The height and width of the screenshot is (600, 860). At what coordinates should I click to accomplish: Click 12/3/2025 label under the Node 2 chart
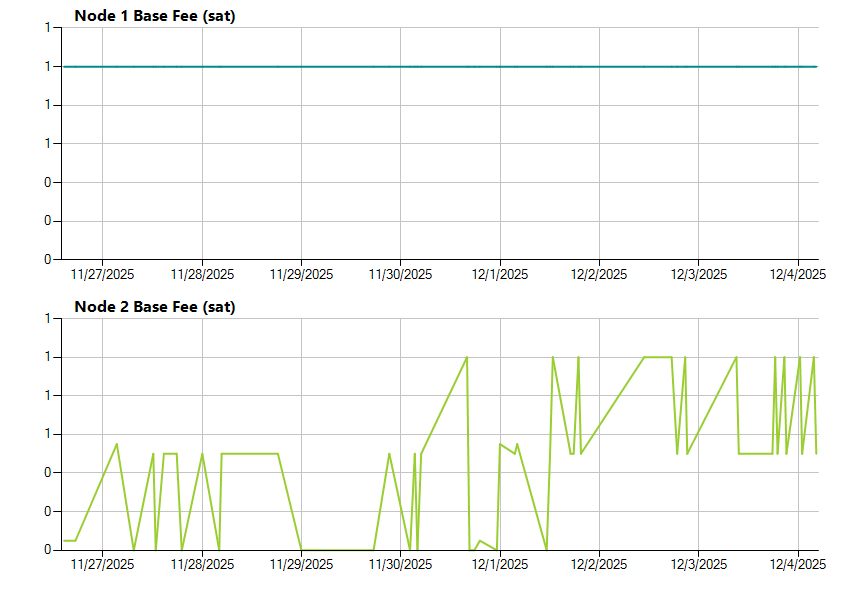(x=698, y=565)
